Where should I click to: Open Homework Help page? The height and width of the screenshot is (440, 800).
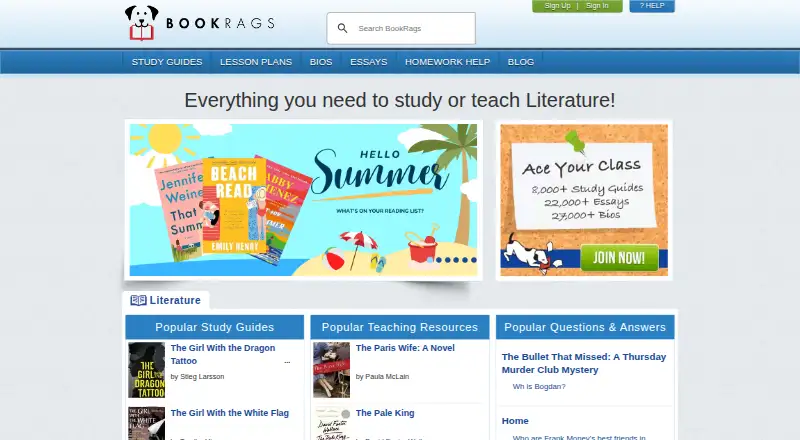(447, 62)
